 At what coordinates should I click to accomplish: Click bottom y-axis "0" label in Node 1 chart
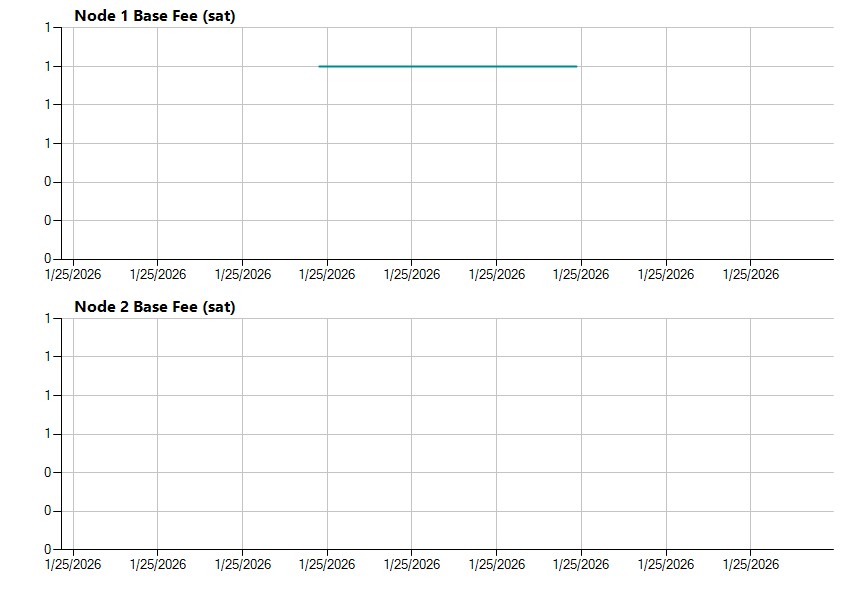(46, 258)
